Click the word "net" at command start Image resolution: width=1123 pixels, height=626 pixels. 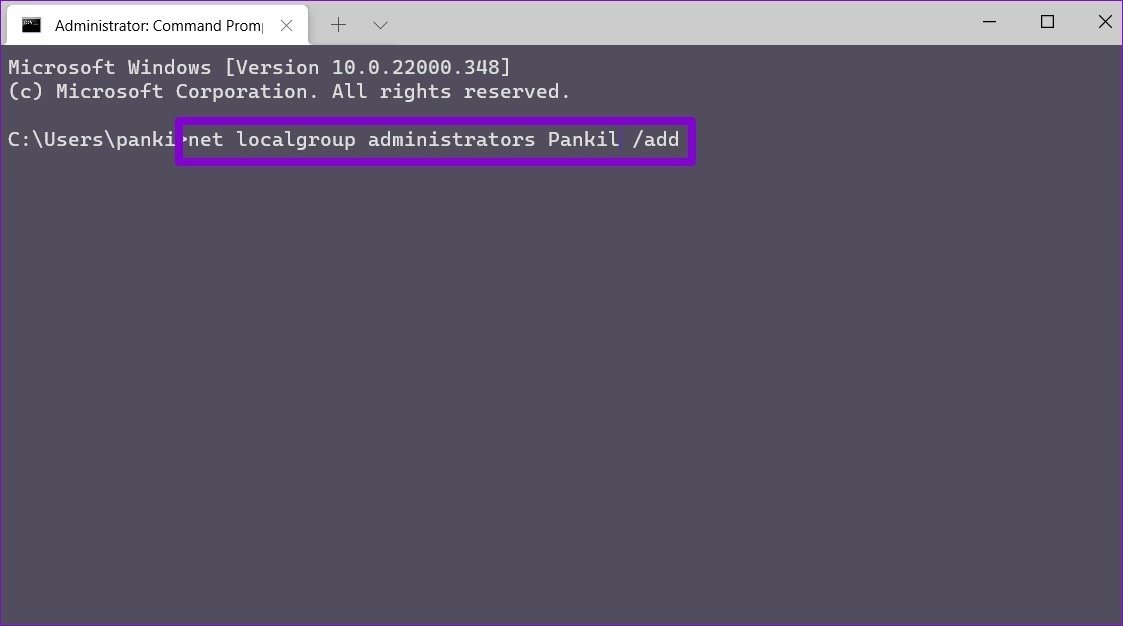206,140
